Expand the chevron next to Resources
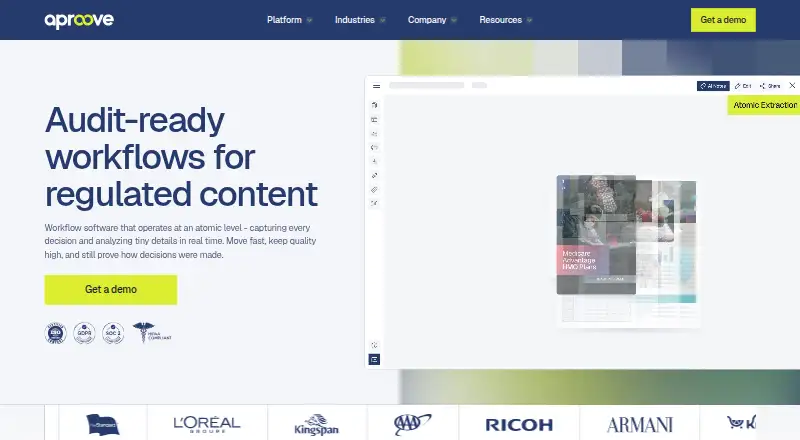This screenshot has width=800, height=440. (529, 20)
